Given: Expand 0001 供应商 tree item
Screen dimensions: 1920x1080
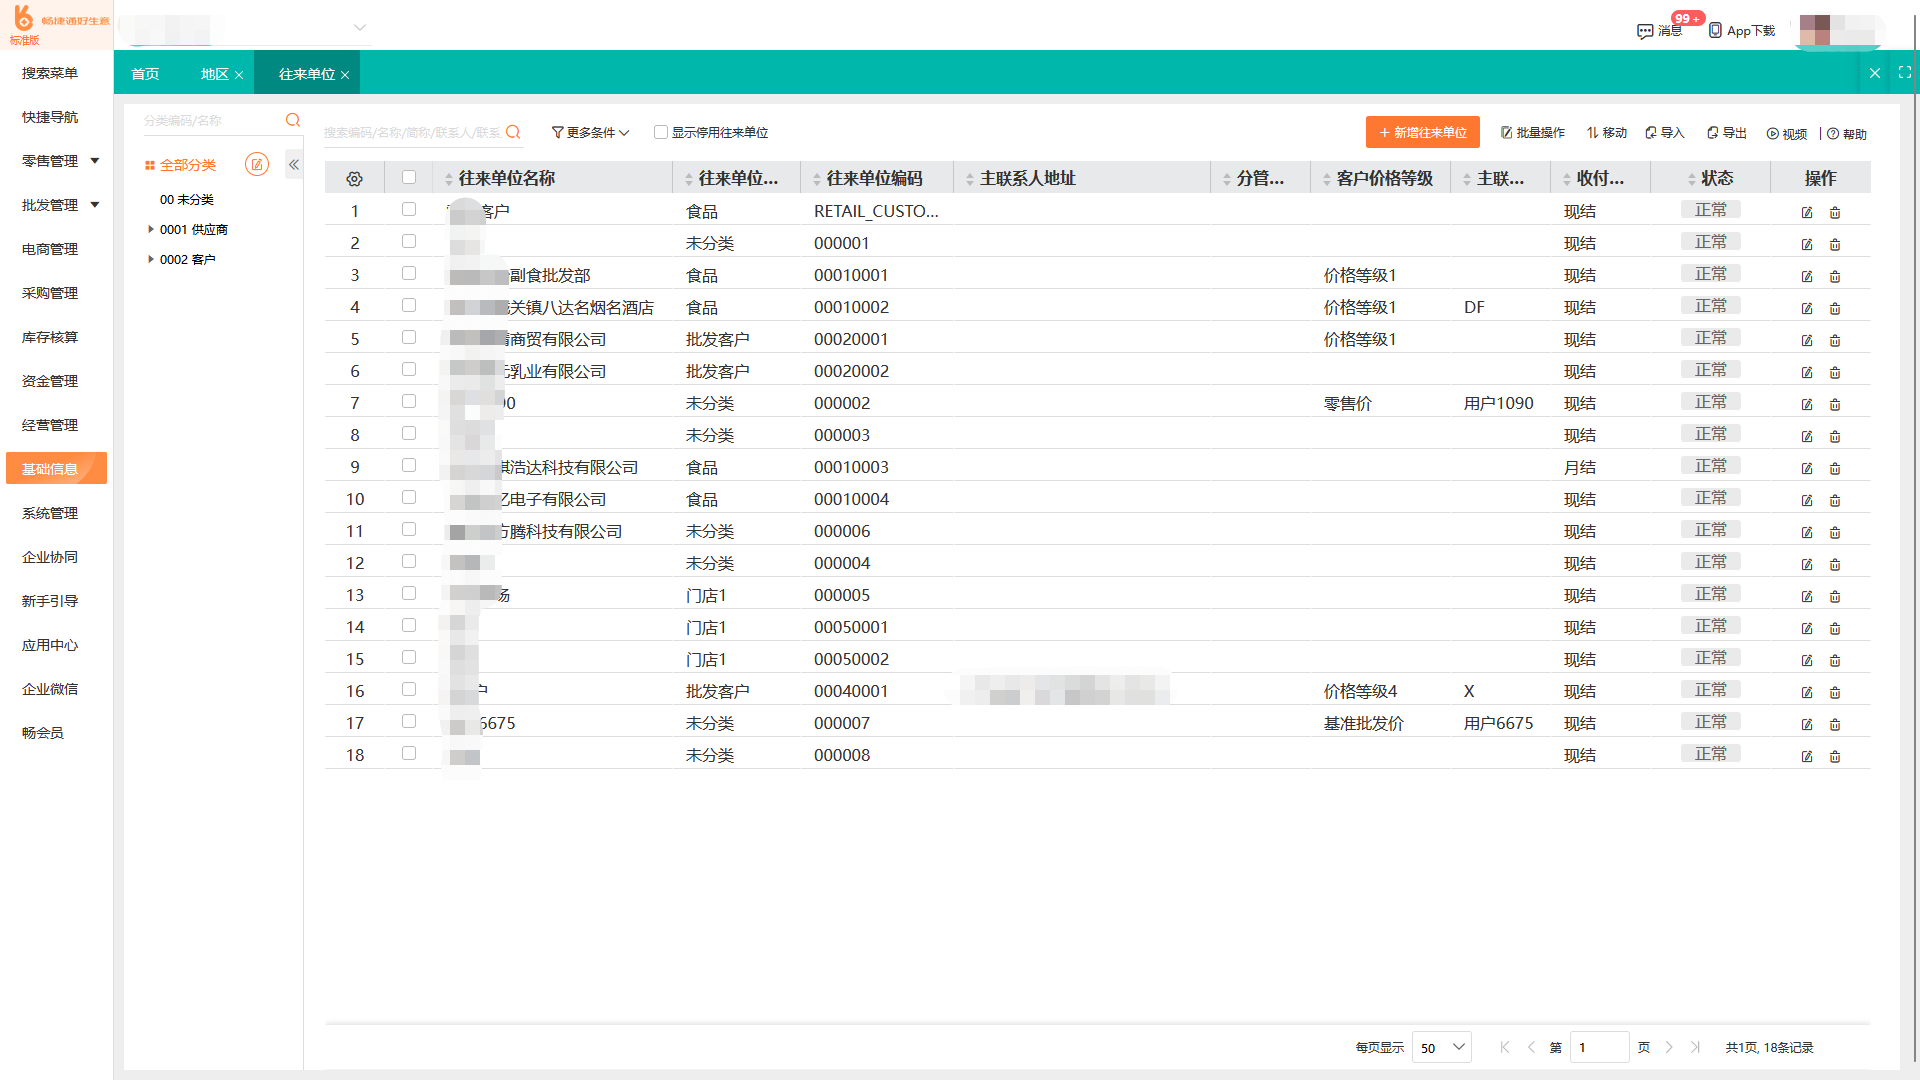Looking at the screenshot, I should pyautogui.click(x=150, y=228).
